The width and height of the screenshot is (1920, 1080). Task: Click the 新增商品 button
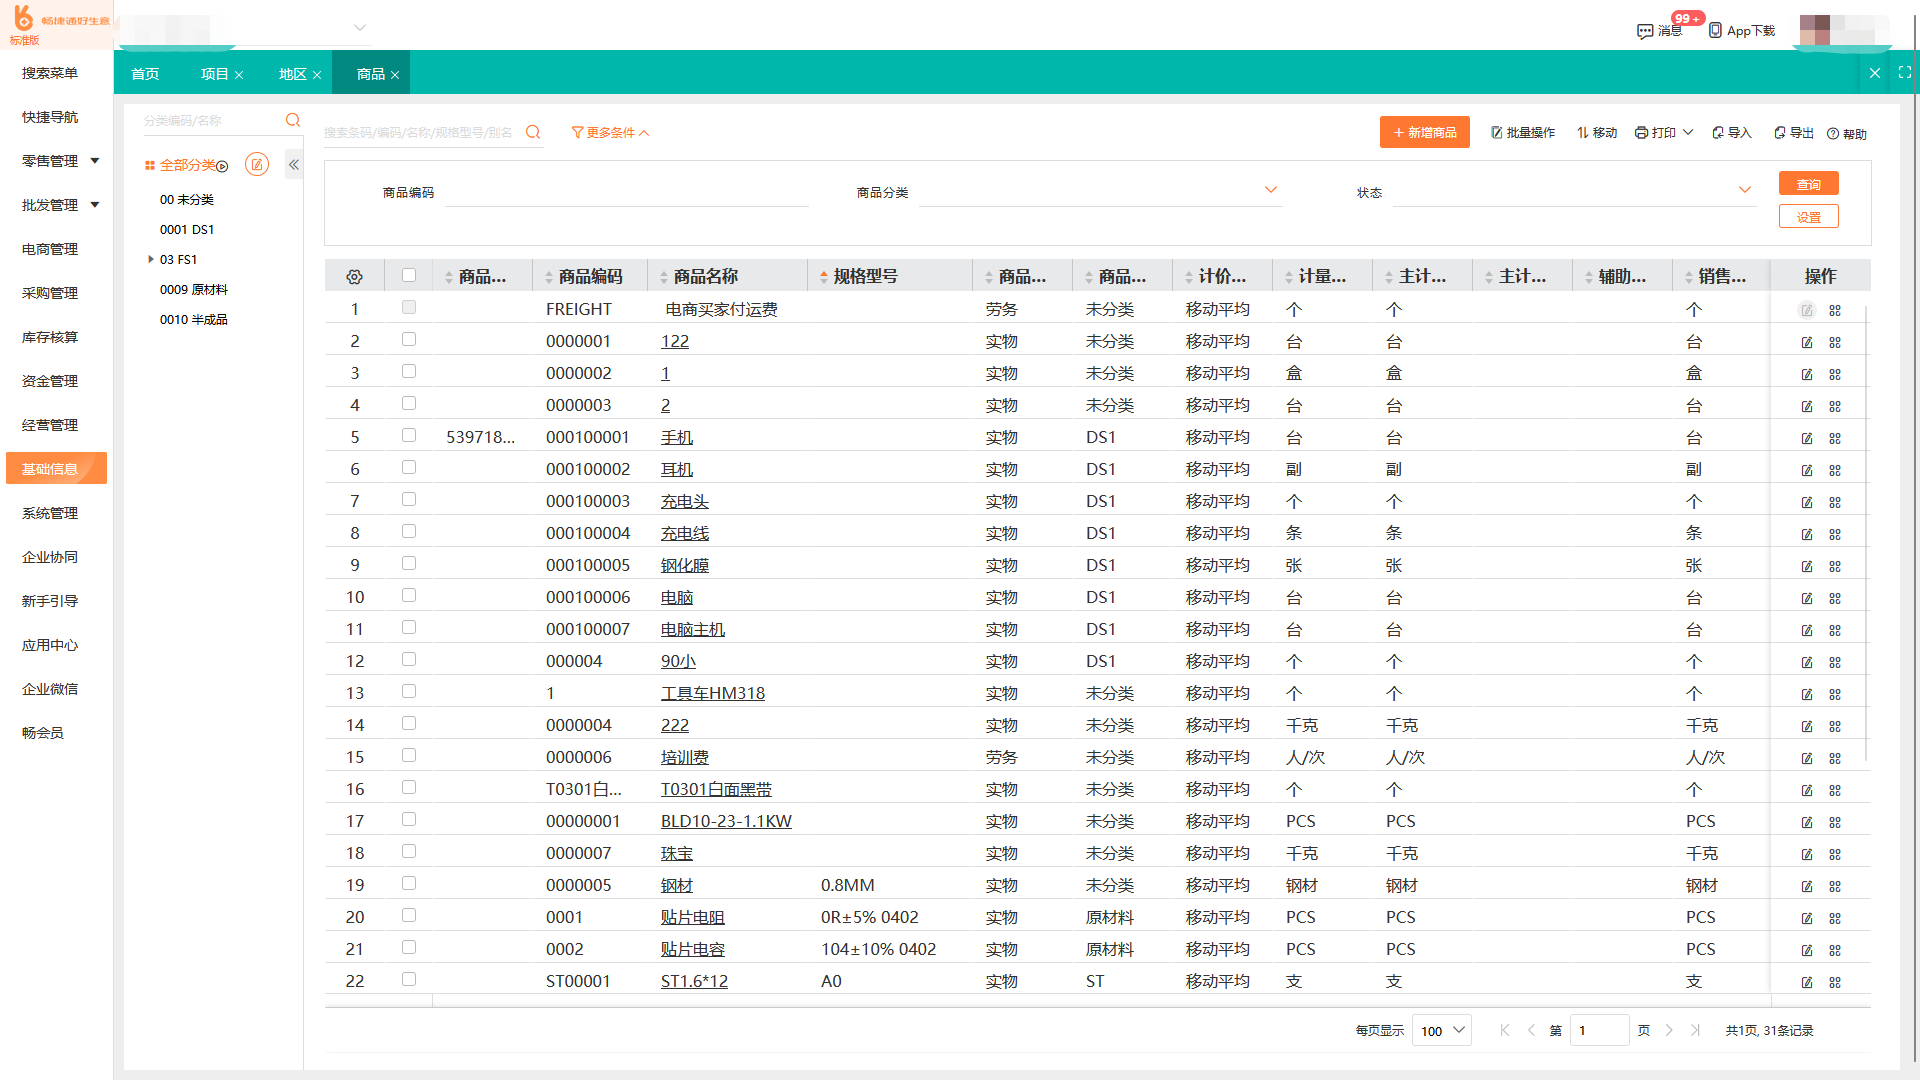[x=1425, y=131]
